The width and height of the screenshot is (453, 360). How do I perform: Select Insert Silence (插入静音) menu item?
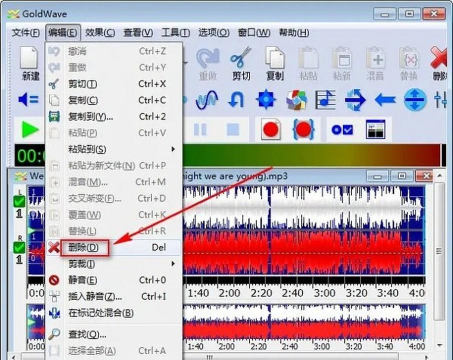point(114,297)
